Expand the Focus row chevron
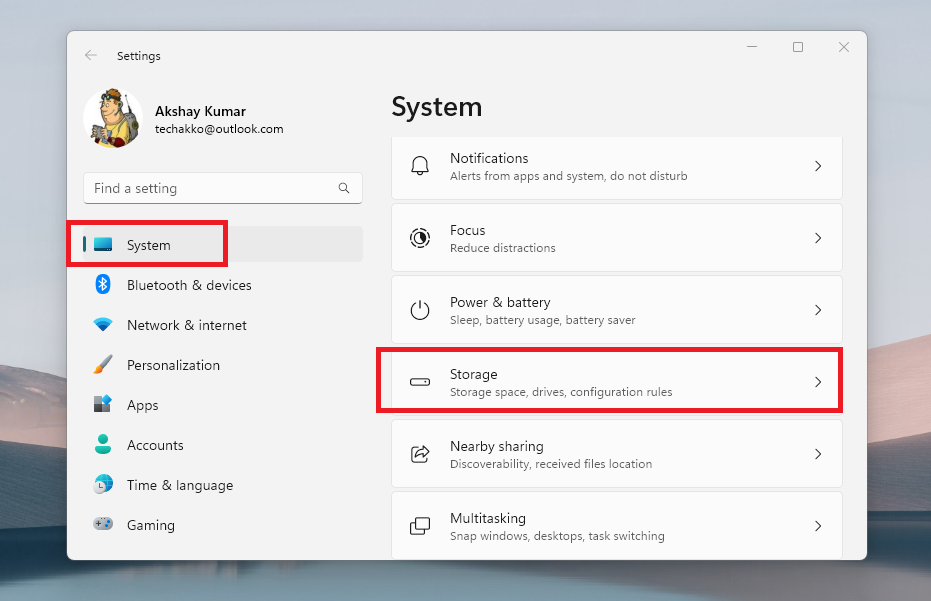Screen dimensions: 931x601 pyautogui.click(x=818, y=238)
